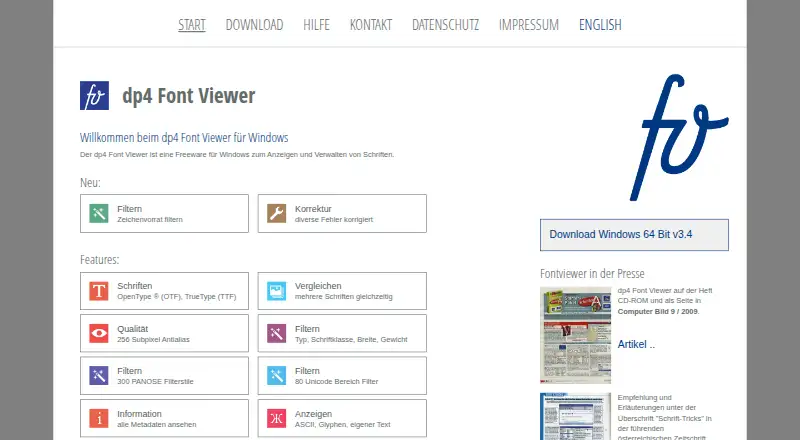
Task: Click the purple Filtern Schriftklasse wand icon
Action: 277,333
